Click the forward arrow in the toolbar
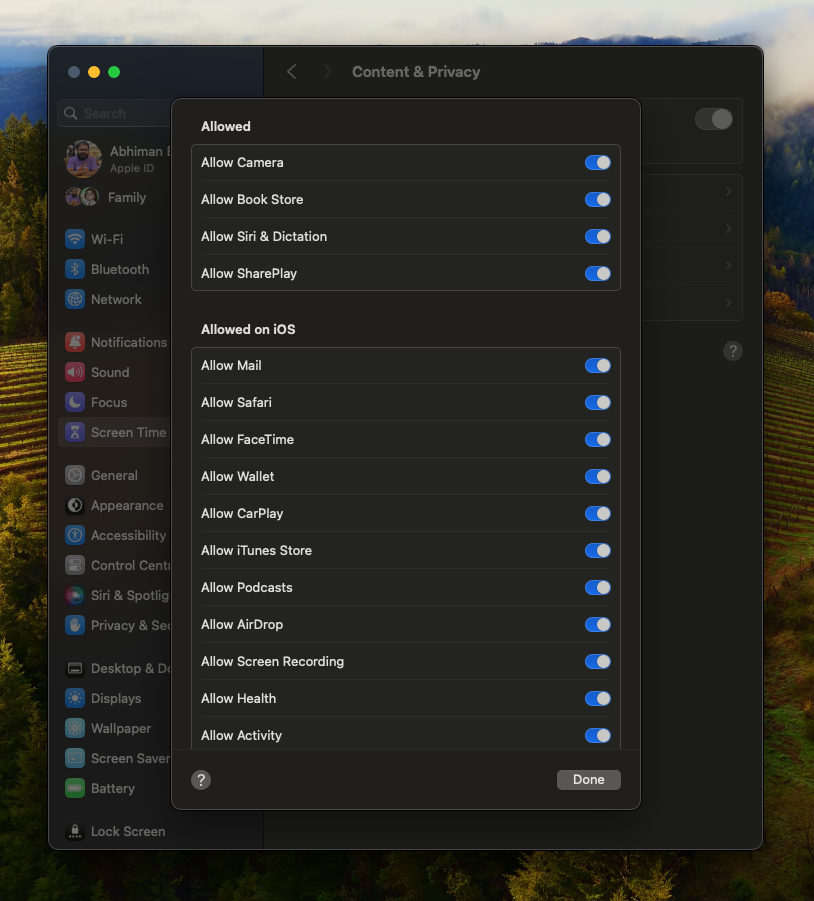Screen dimensions: 814x901 click(x=327, y=72)
